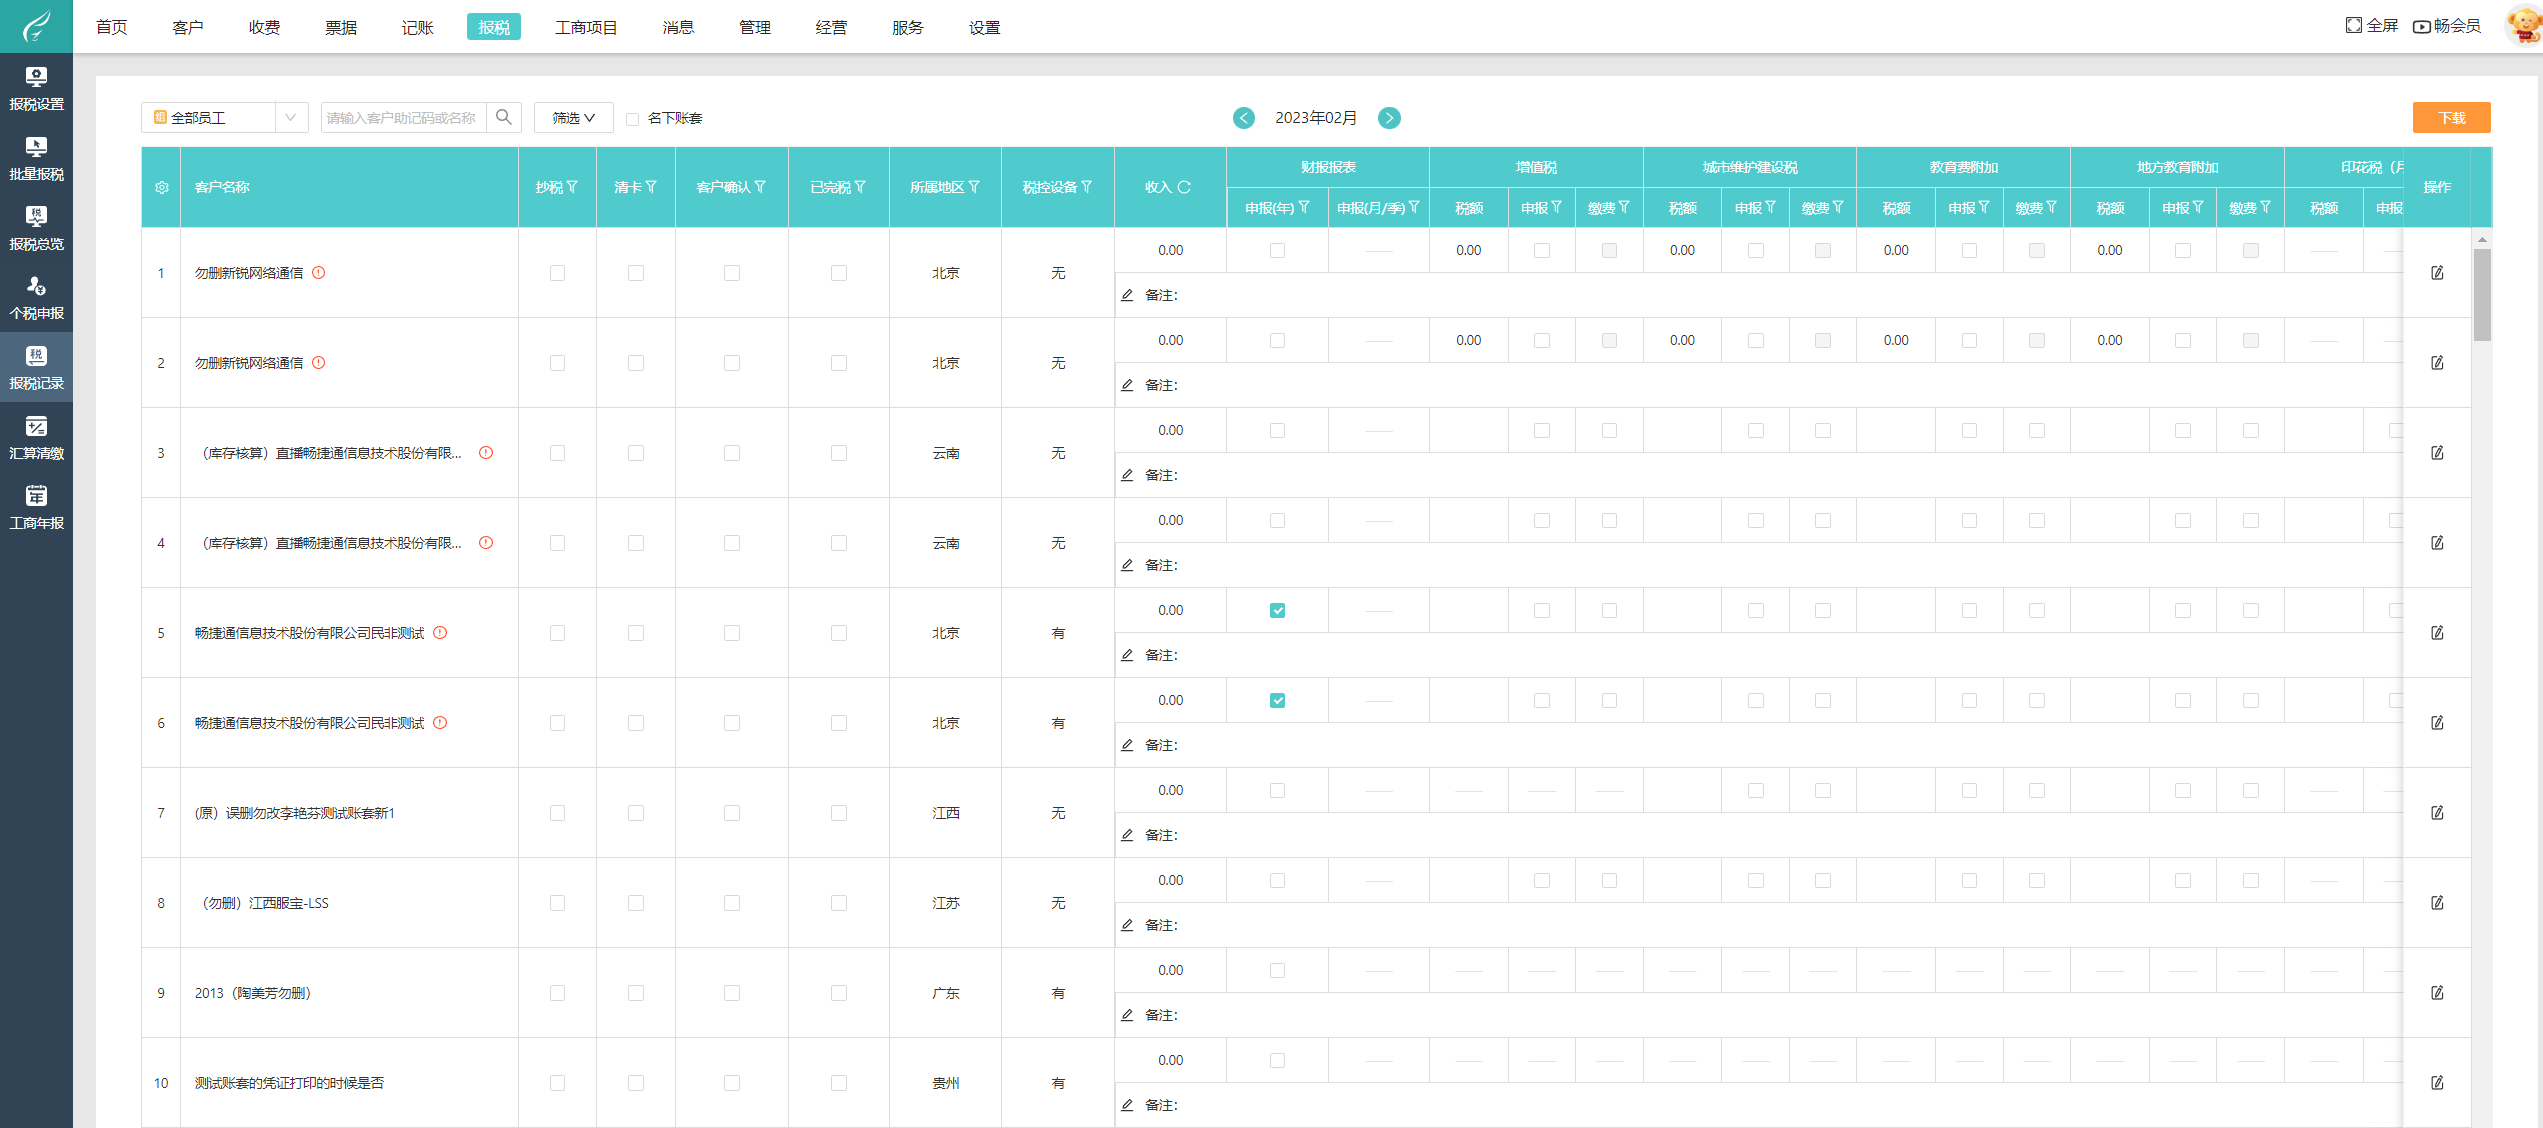Expand the 筛选 dropdown filter
2543x1128 pixels.
(572, 117)
